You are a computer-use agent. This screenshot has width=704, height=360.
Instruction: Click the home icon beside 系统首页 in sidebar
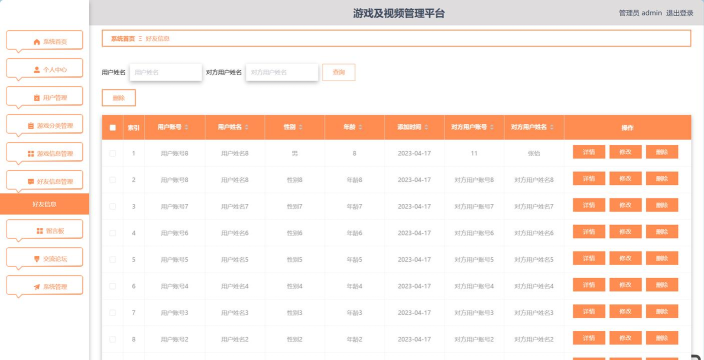tap(37, 42)
